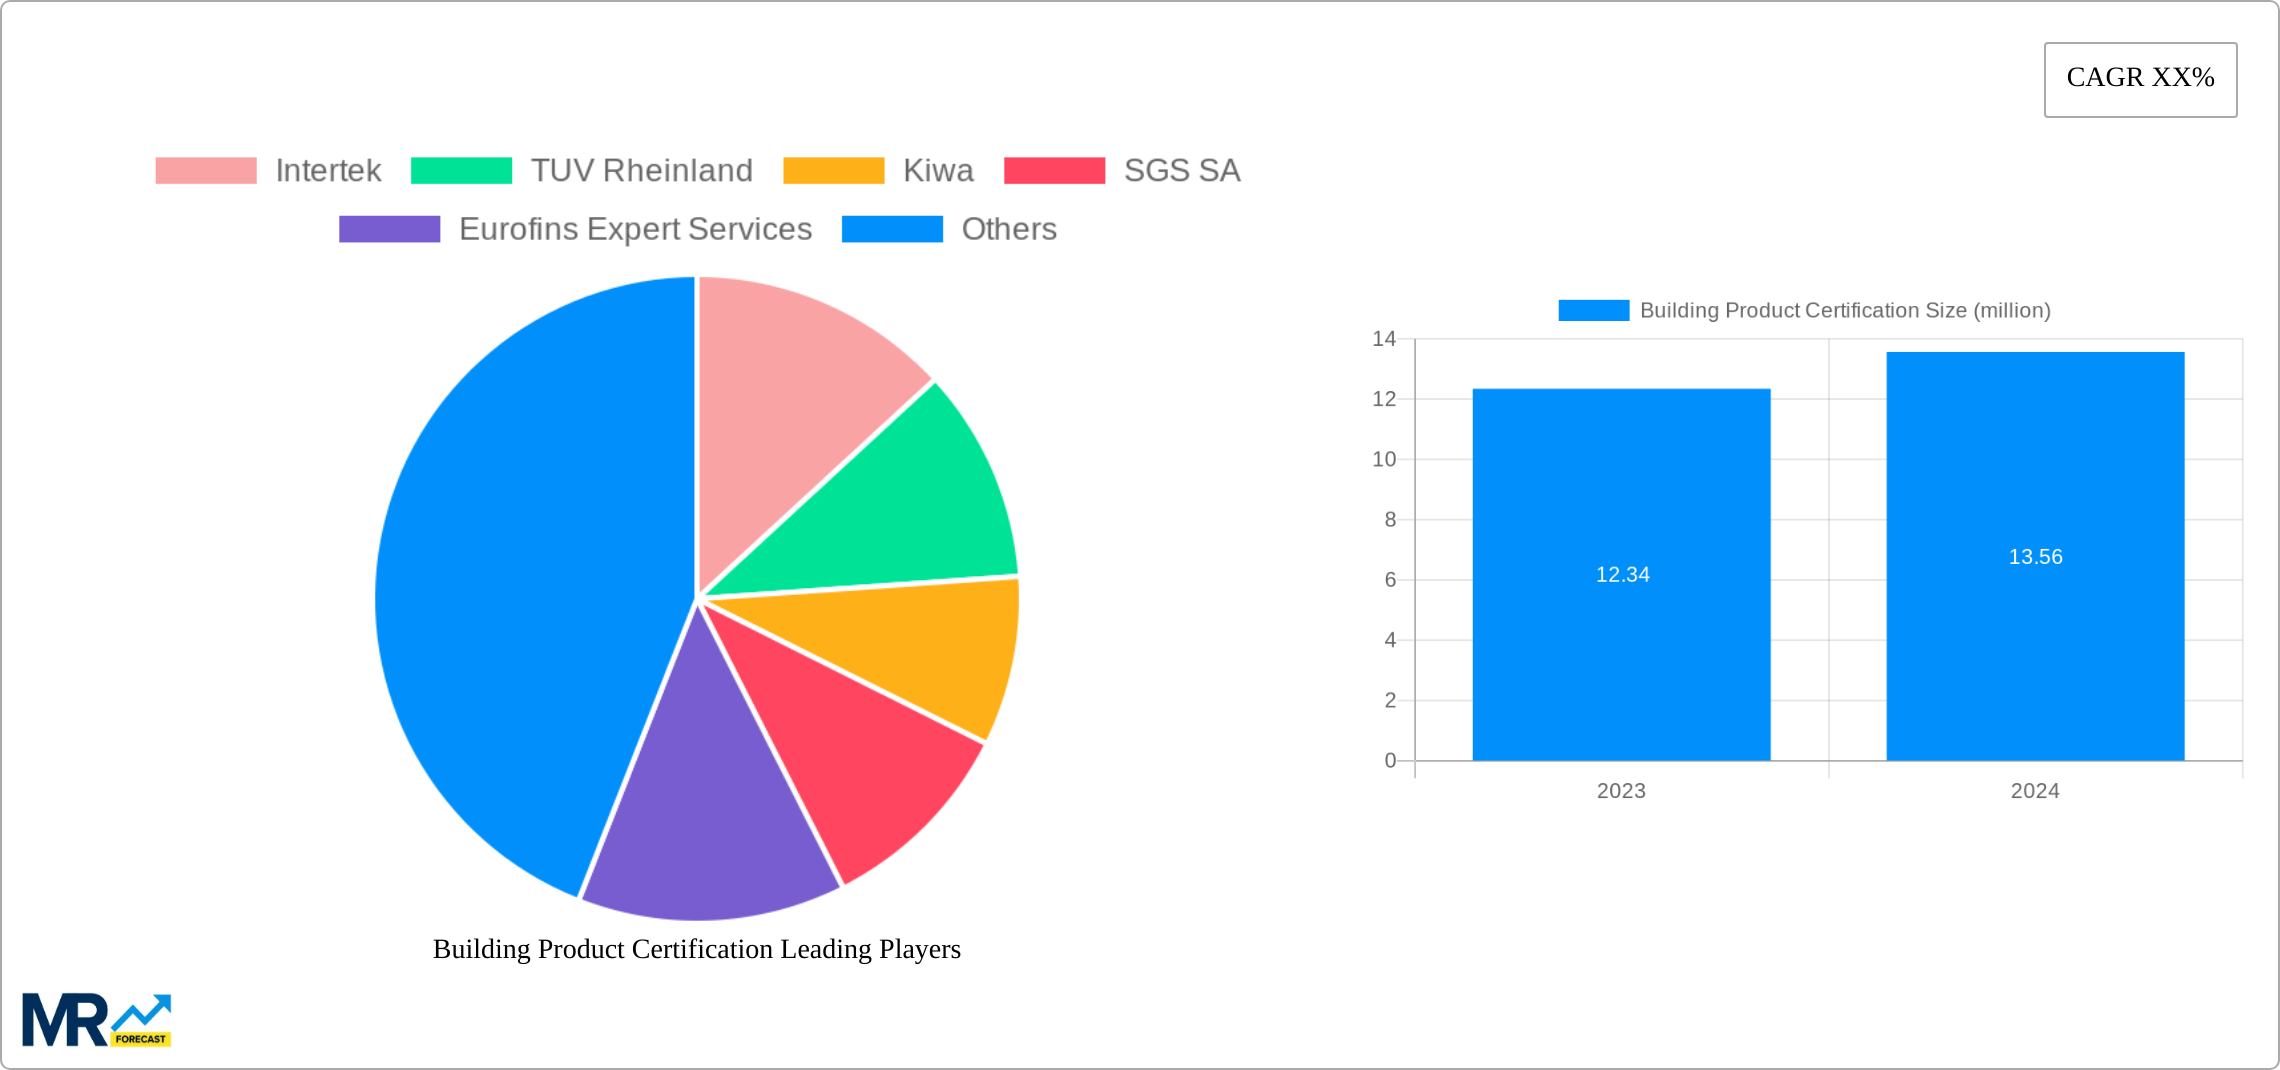Select the 2024 axis label
The width and height of the screenshot is (2280, 1070).
2035,791
